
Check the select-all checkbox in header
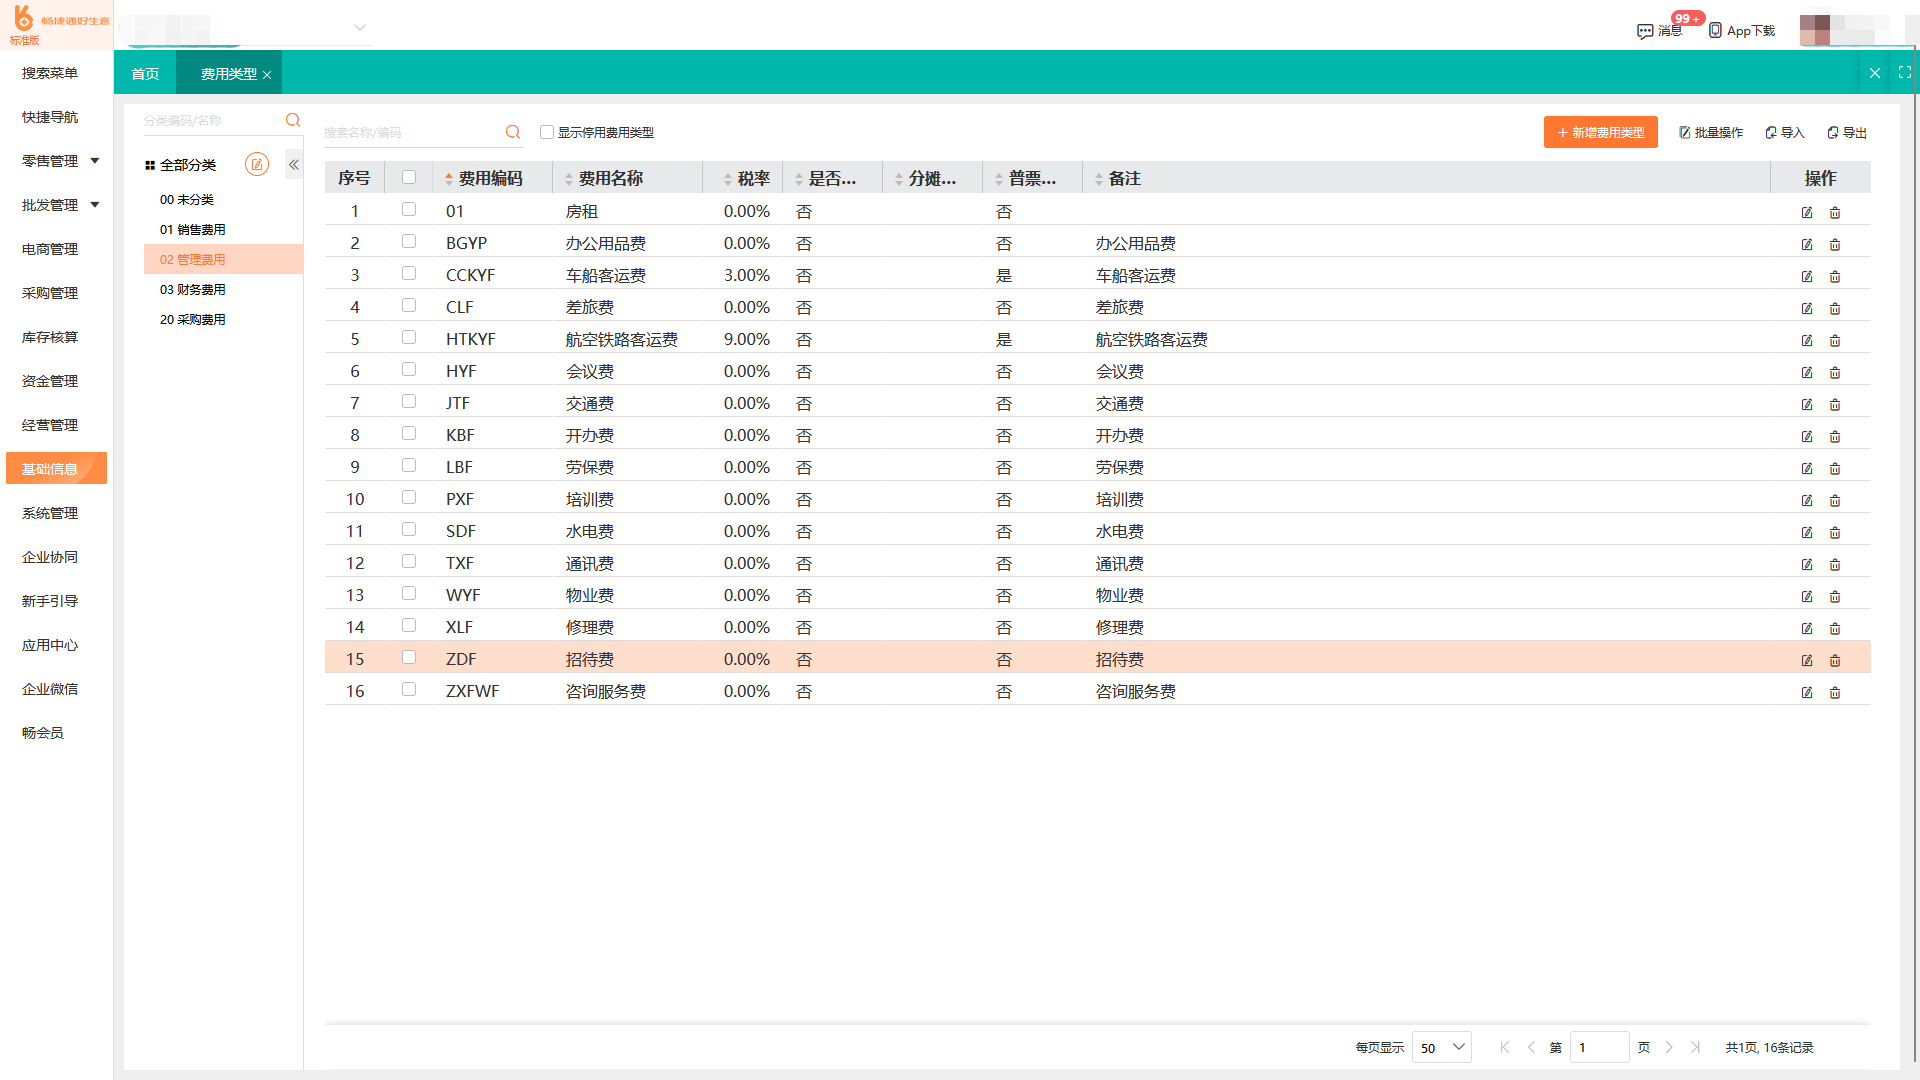(x=409, y=177)
